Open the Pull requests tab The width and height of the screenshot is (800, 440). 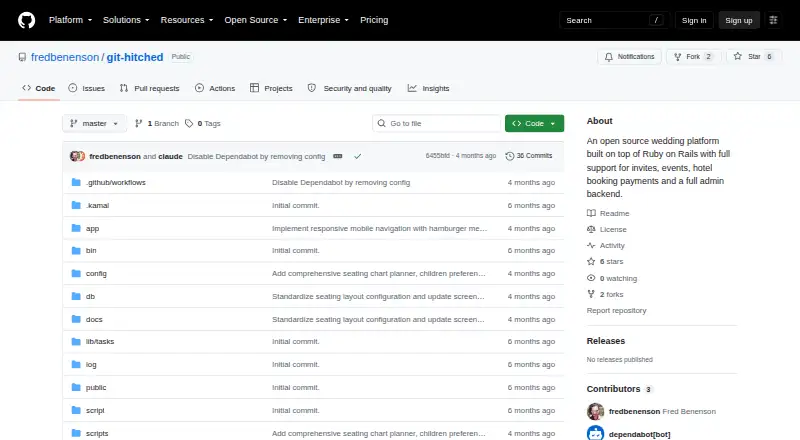[x=149, y=88]
